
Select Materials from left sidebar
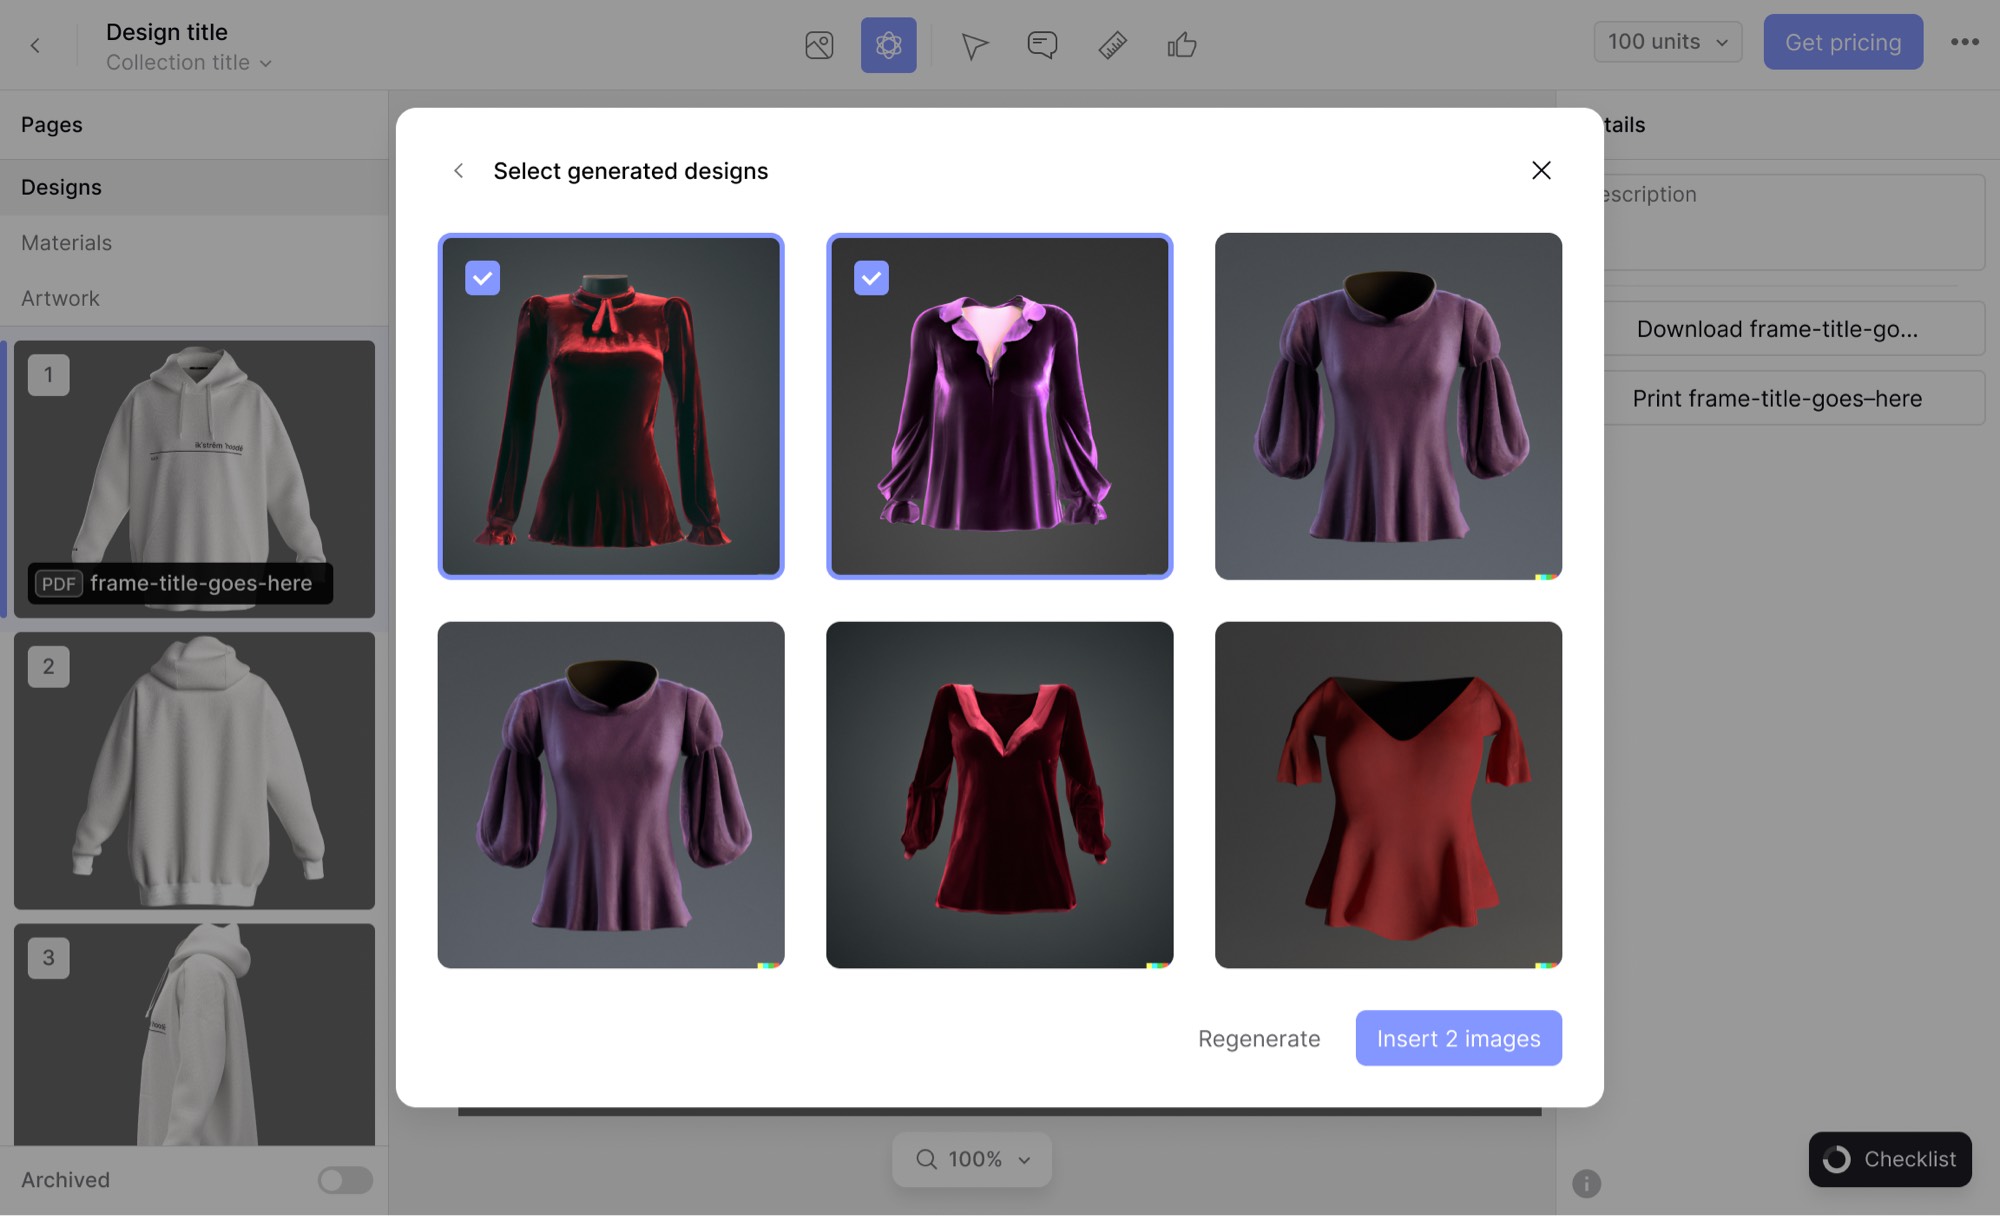pos(64,241)
